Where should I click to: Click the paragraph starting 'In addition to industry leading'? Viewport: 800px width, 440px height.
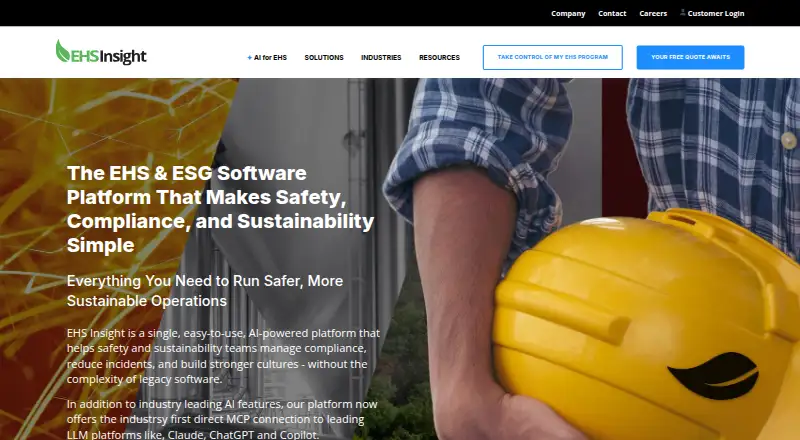tap(222, 419)
